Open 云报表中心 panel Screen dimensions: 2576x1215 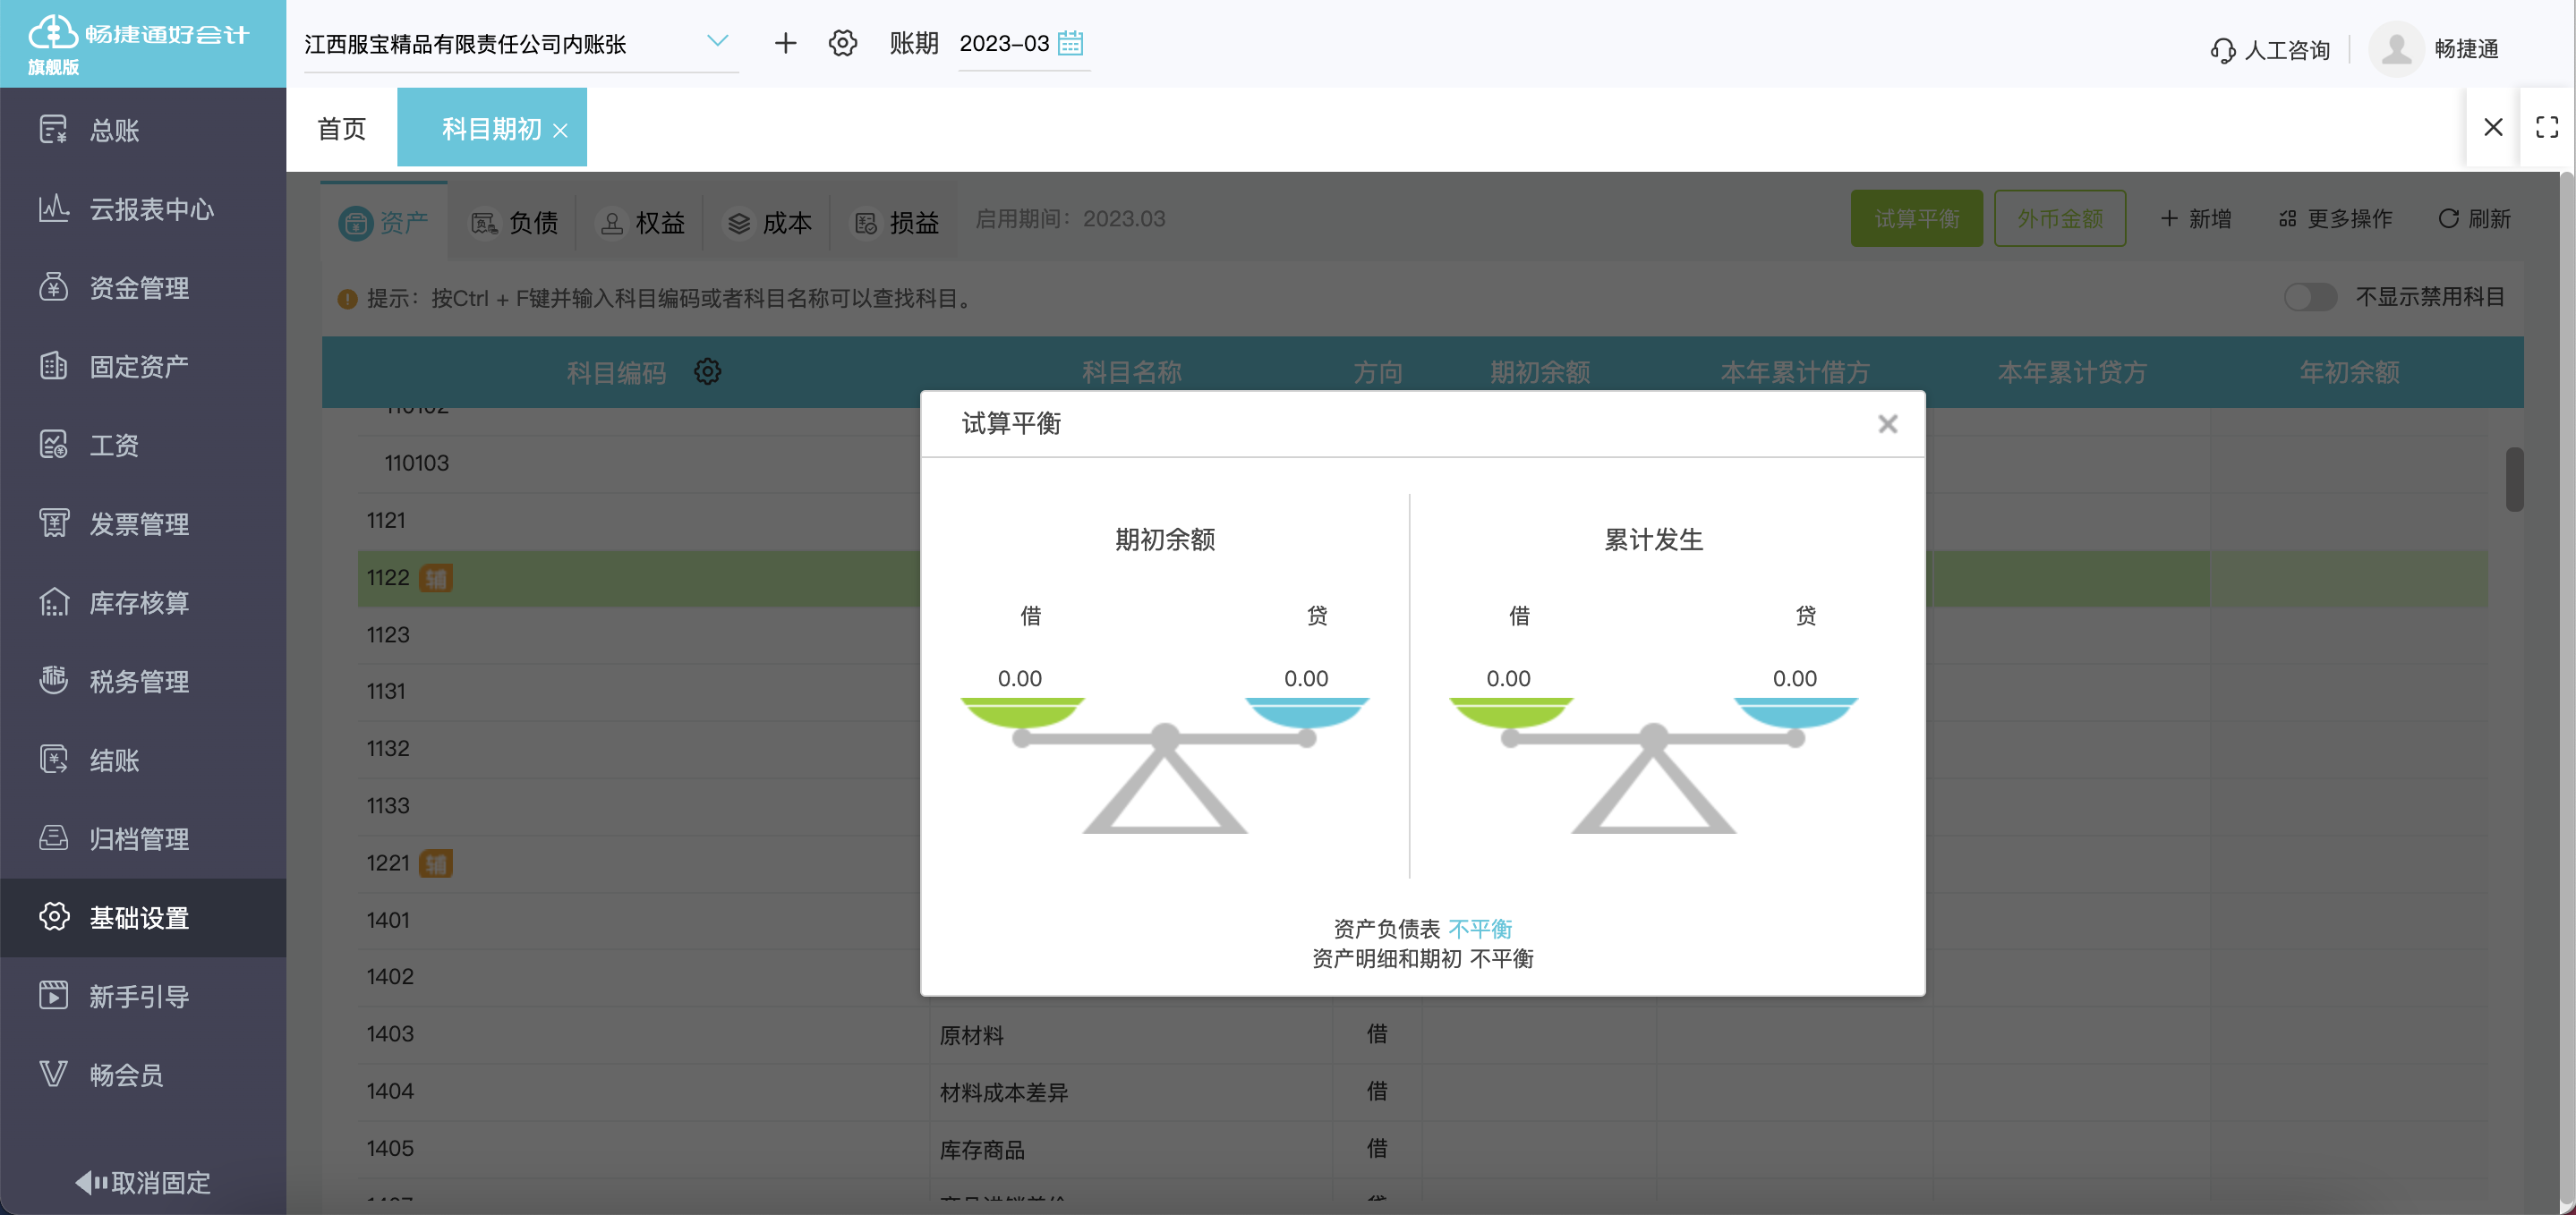[x=141, y=208]
